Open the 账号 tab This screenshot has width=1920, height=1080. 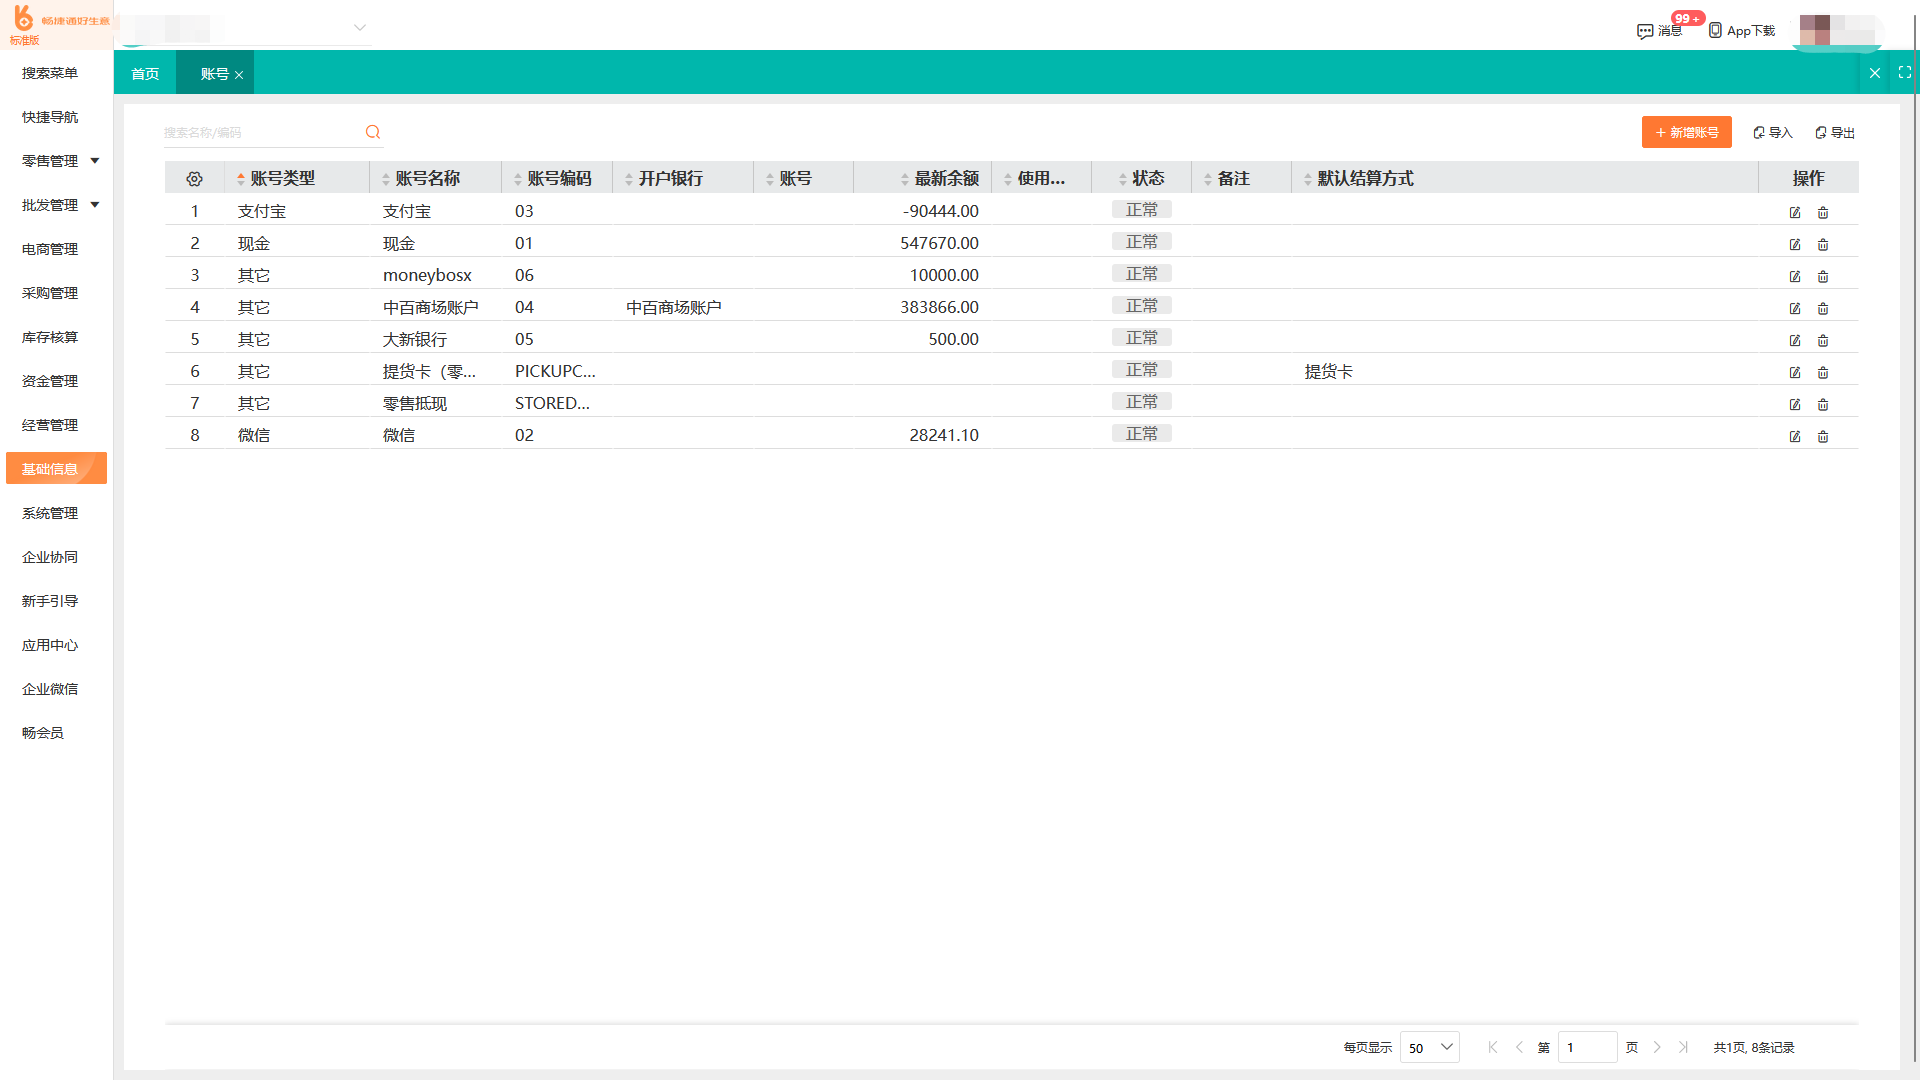point(214,73)
